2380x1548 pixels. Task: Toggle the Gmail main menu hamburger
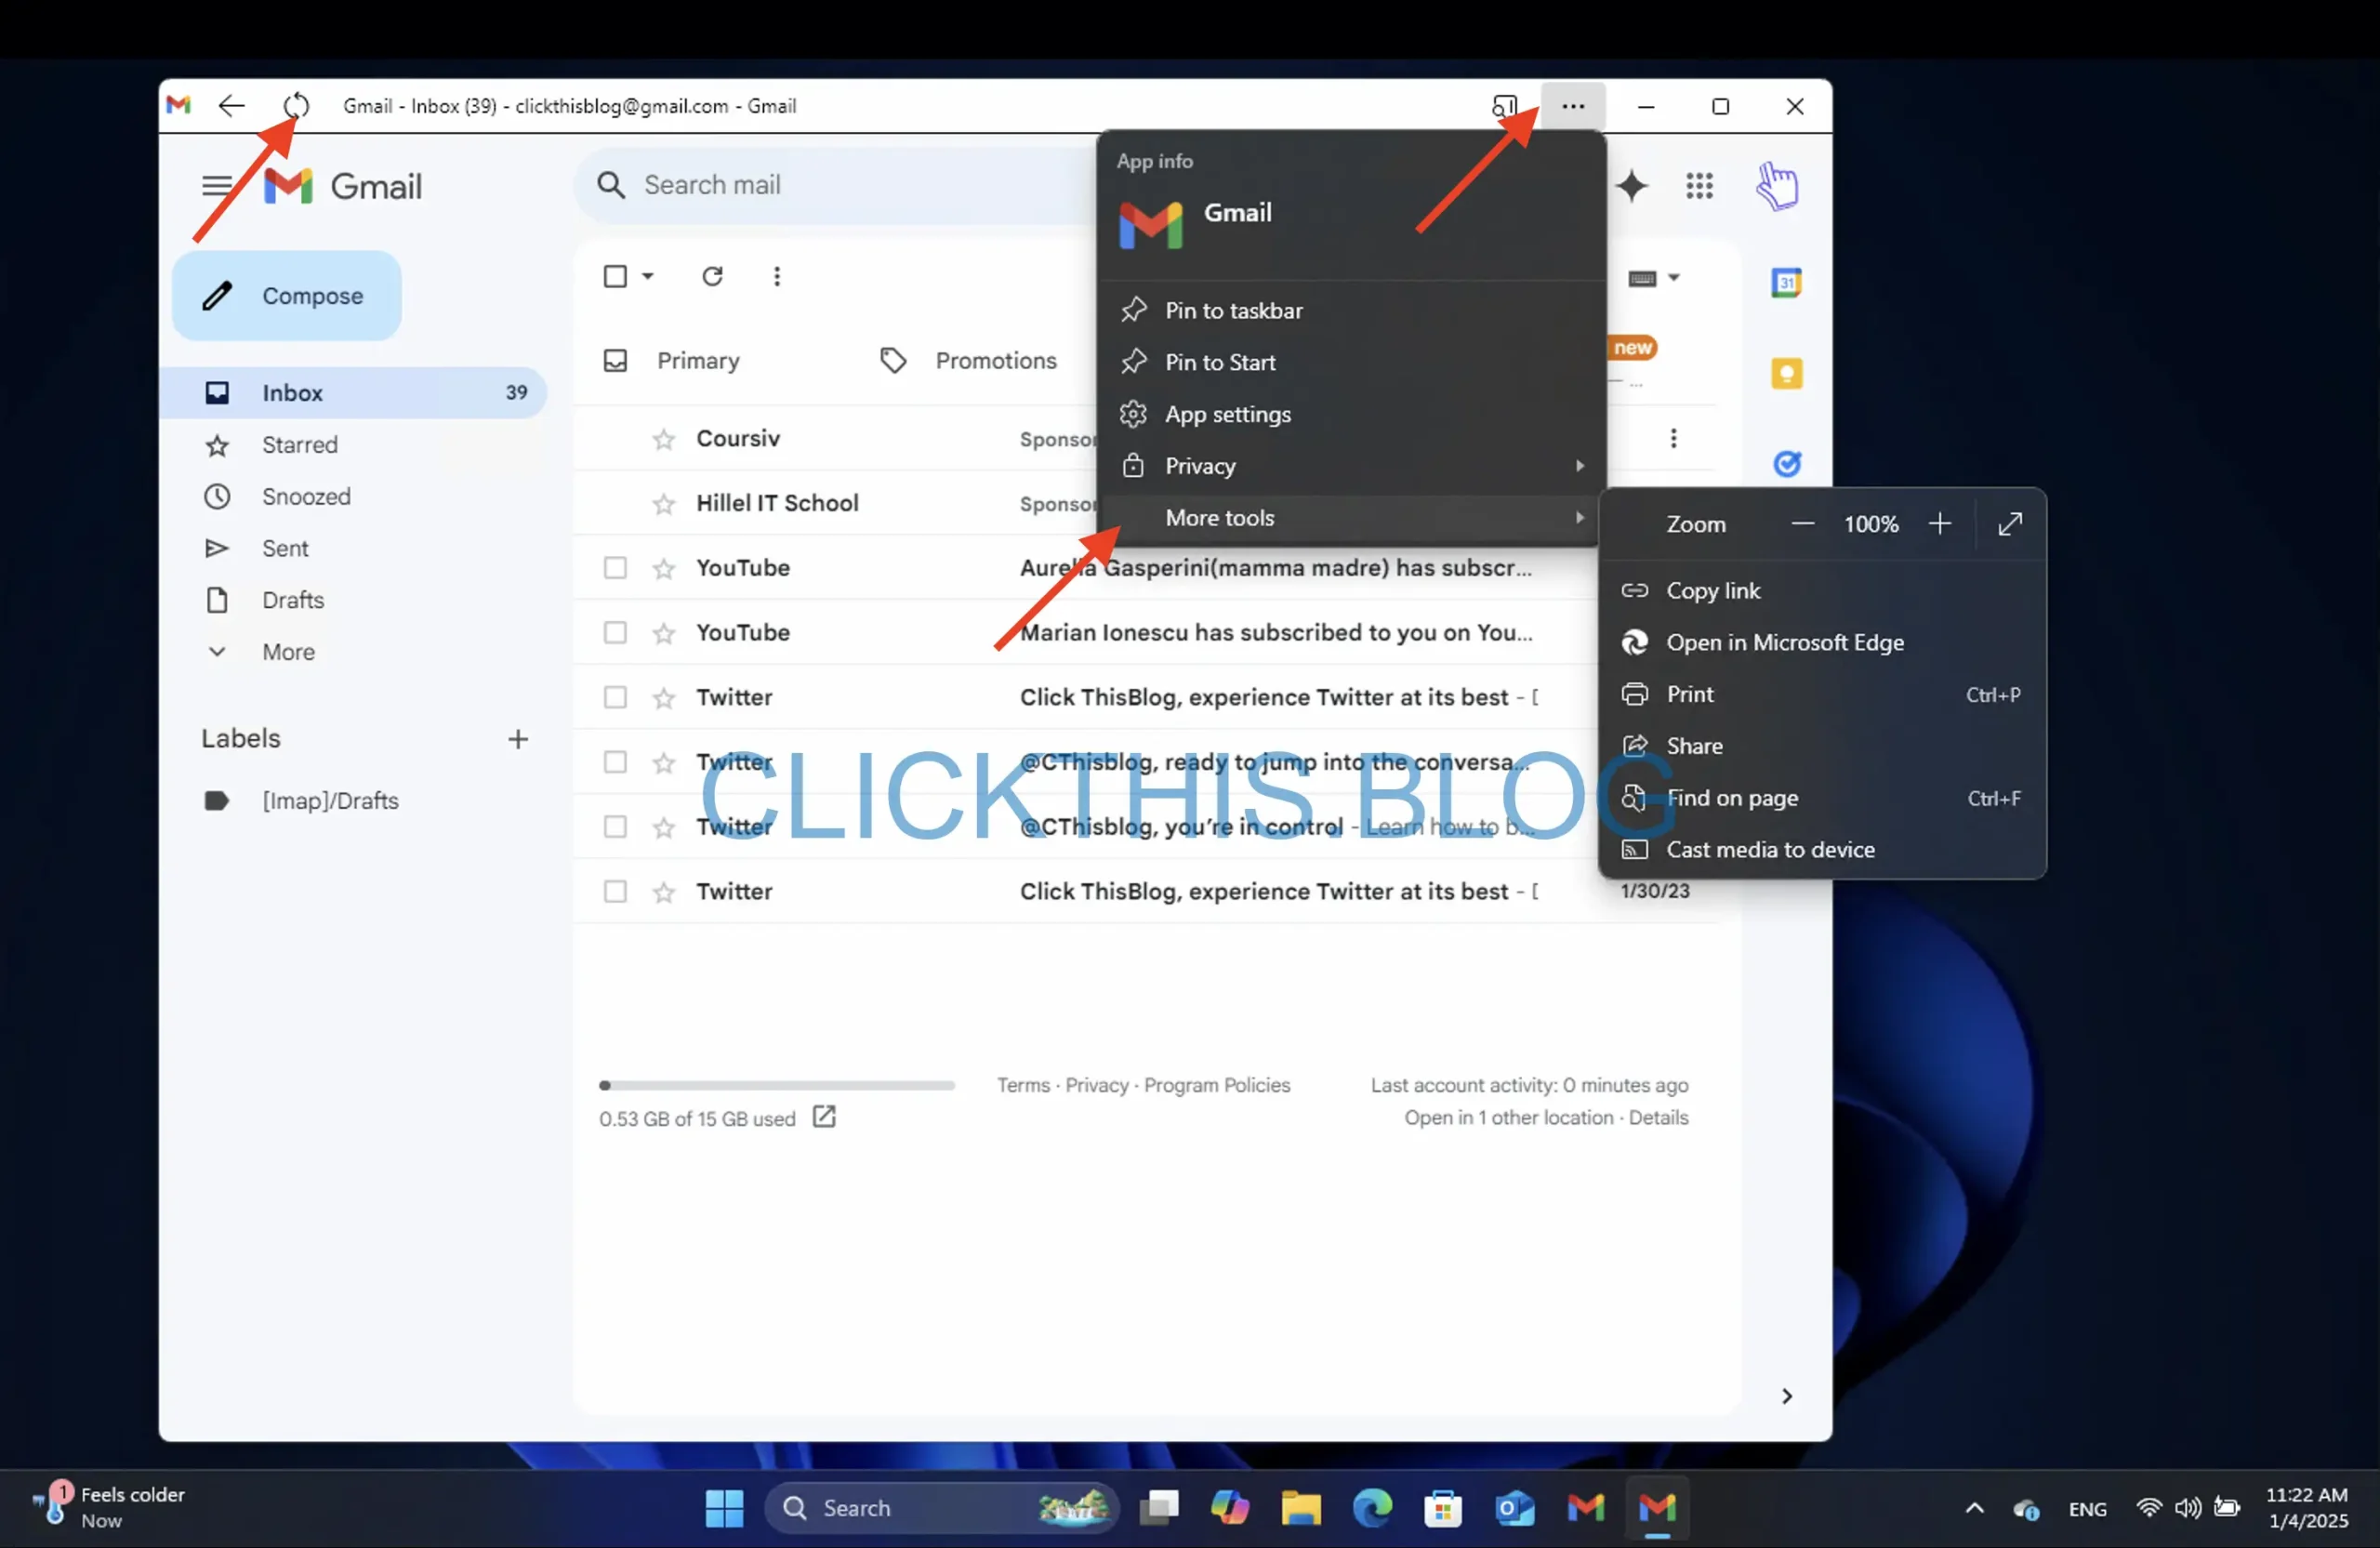(x=216, y=186)
